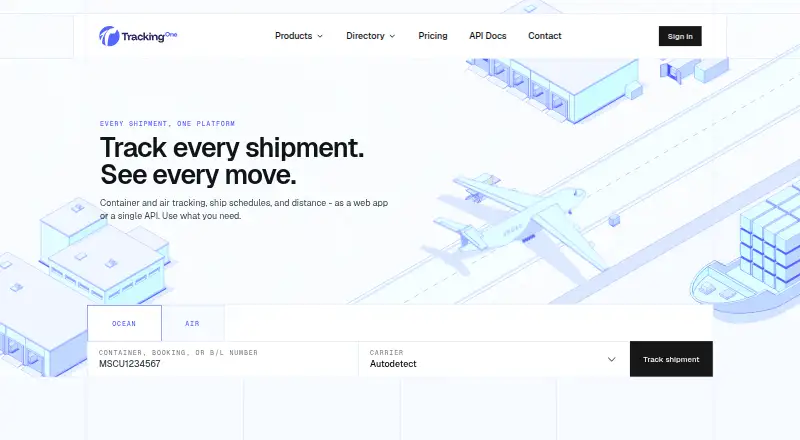Click the Directory chevron icon
The image size is (800, 440).
(392, 36)
